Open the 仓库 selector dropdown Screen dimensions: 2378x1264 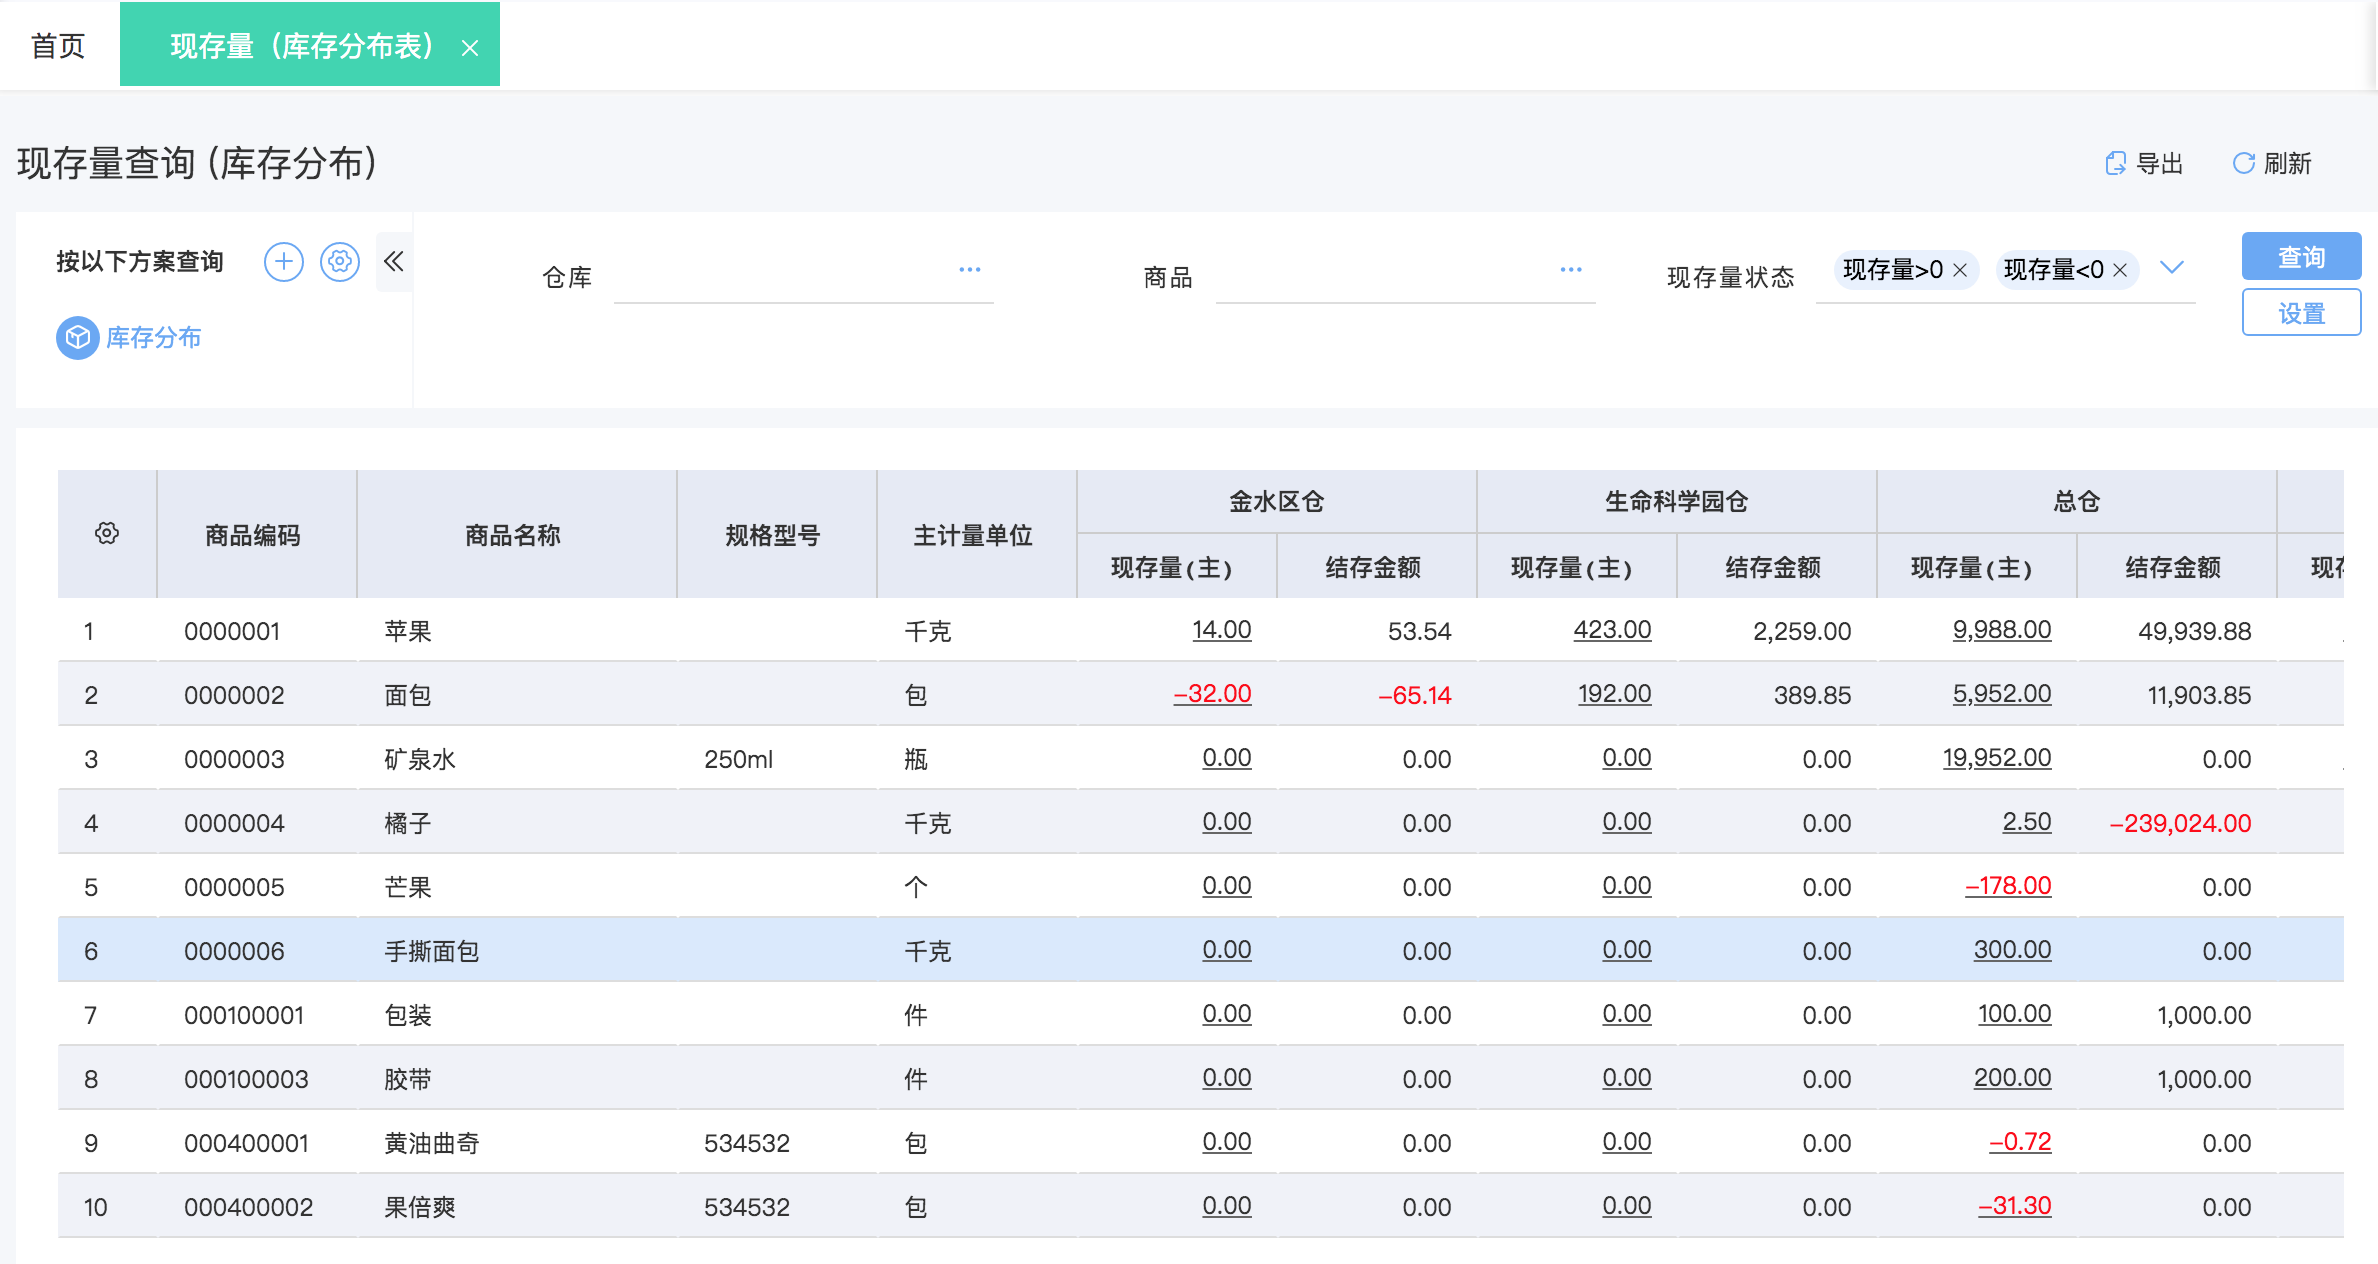point(970,269)
